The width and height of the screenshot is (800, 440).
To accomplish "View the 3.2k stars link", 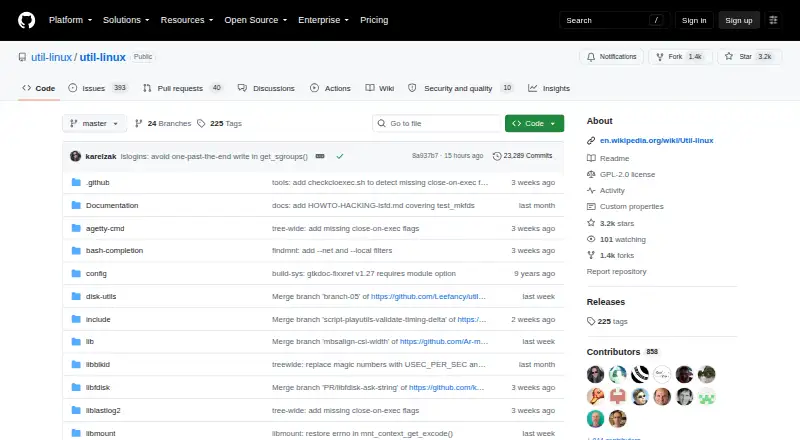I will click(x=610, y=223).
